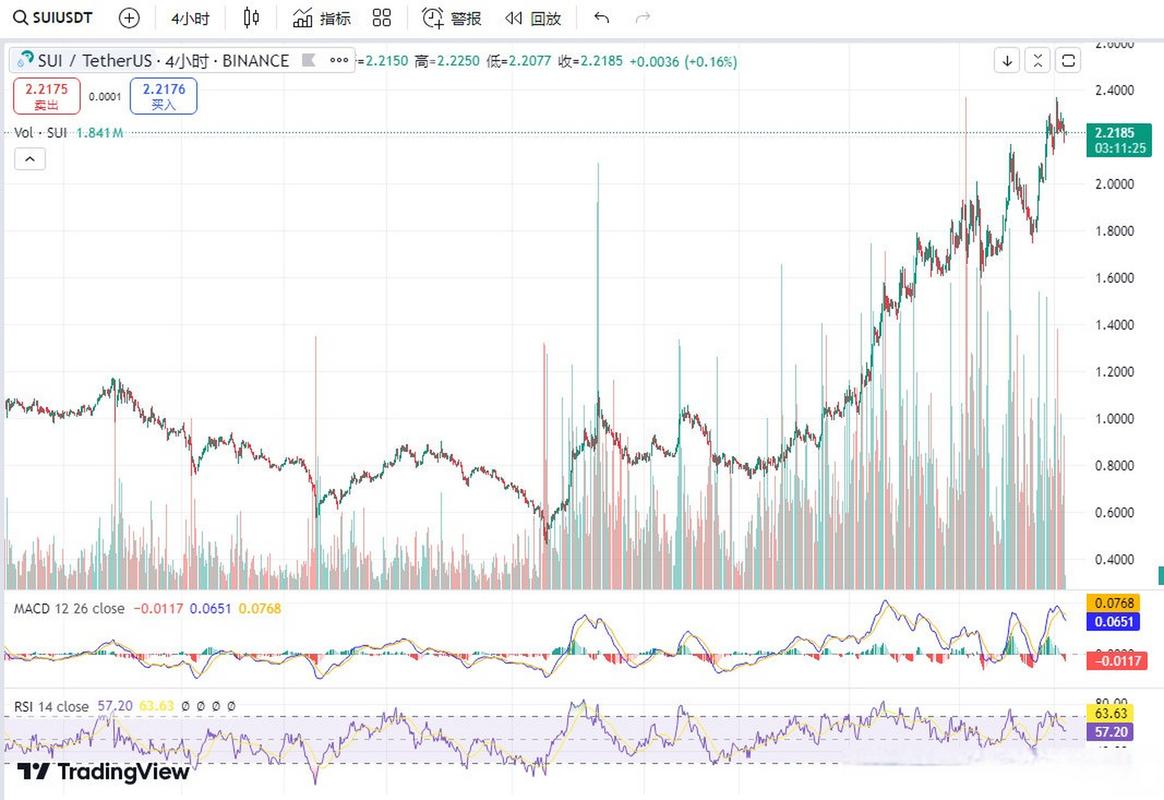Viewport: 1164px width, 800px height.
Task: Click the undo arrow icon
Action: [601, 18]
